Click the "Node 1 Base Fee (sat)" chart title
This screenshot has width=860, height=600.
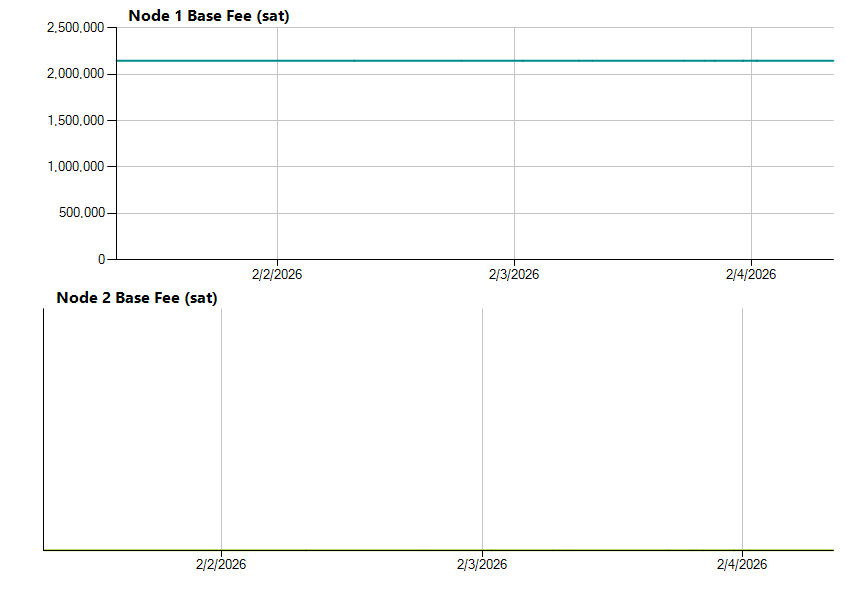click(x=209, y=15)
